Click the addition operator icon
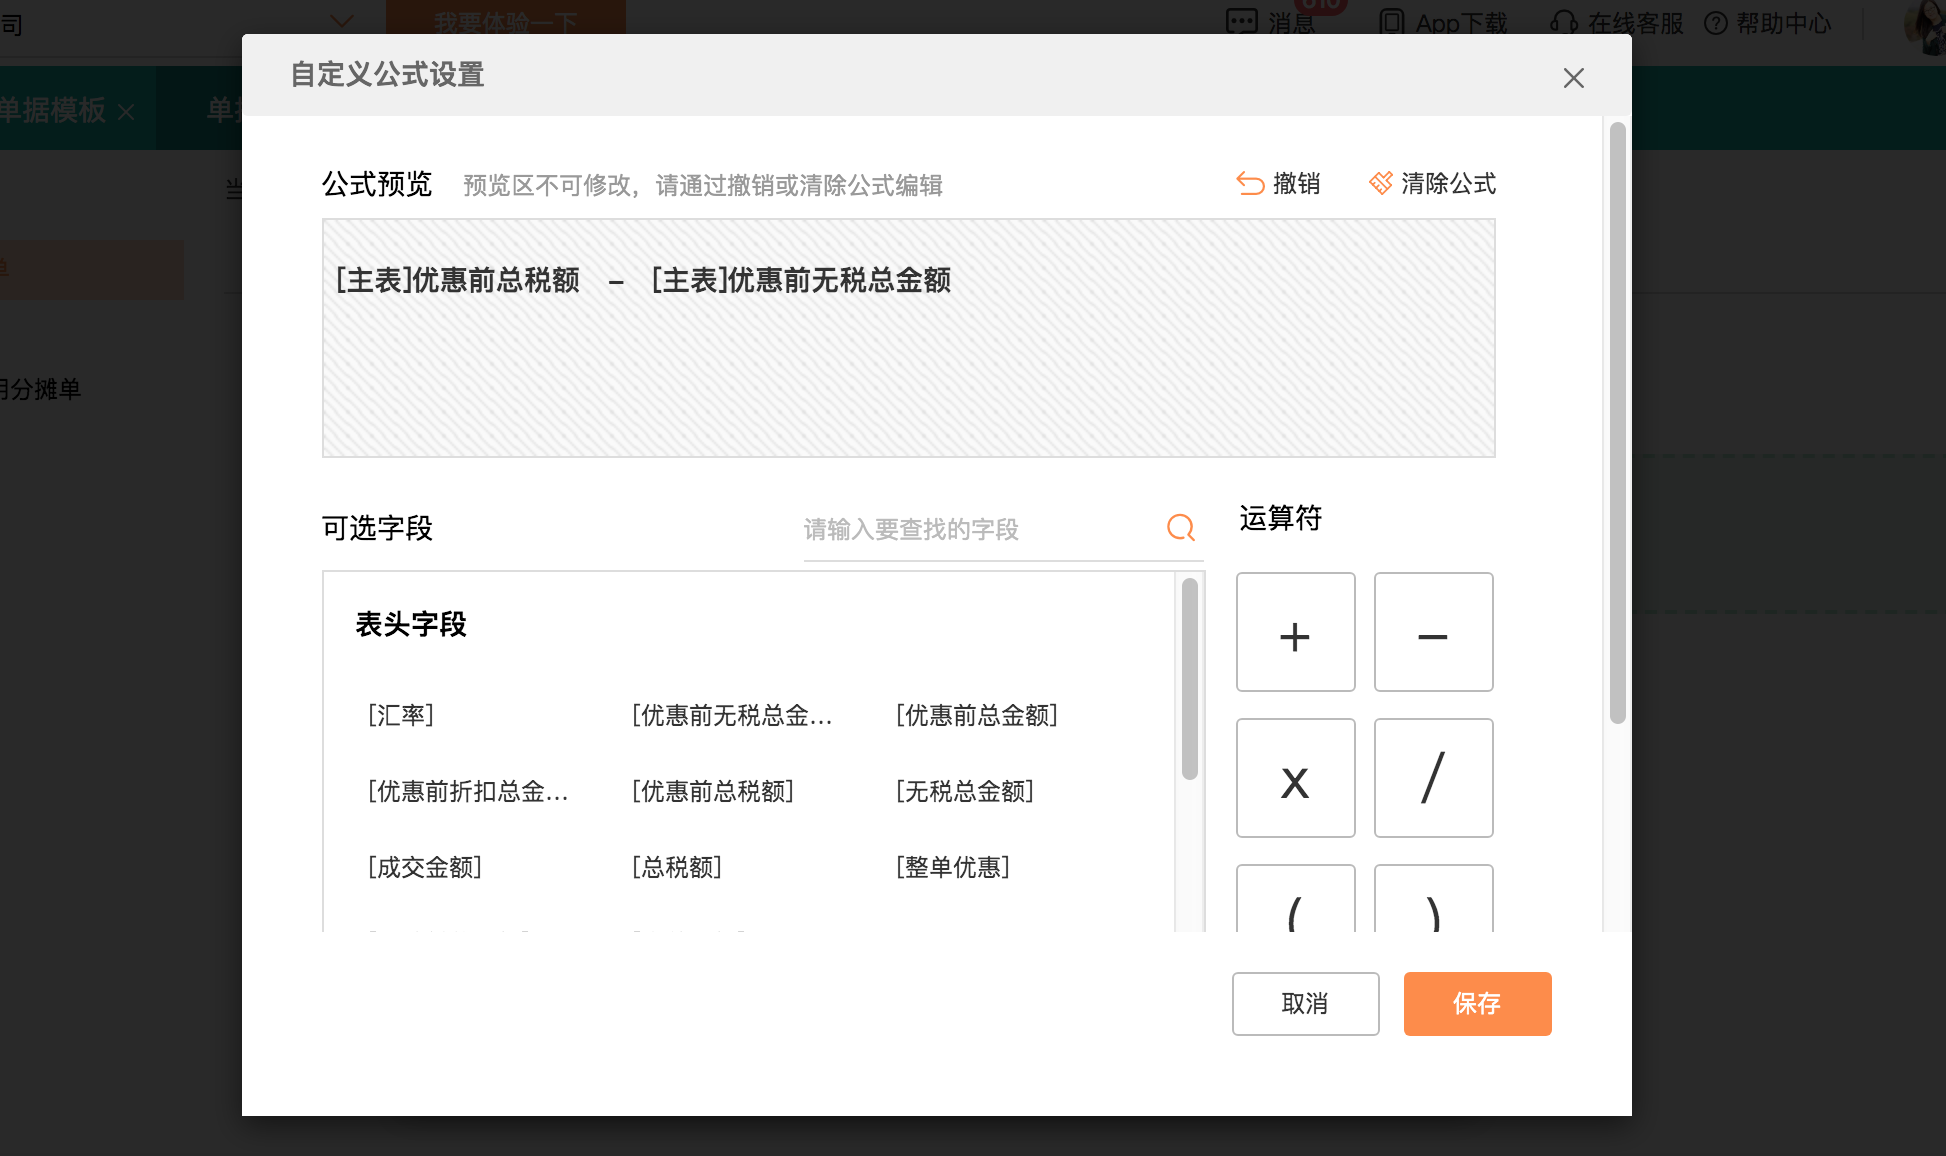 click(1294, 632)
